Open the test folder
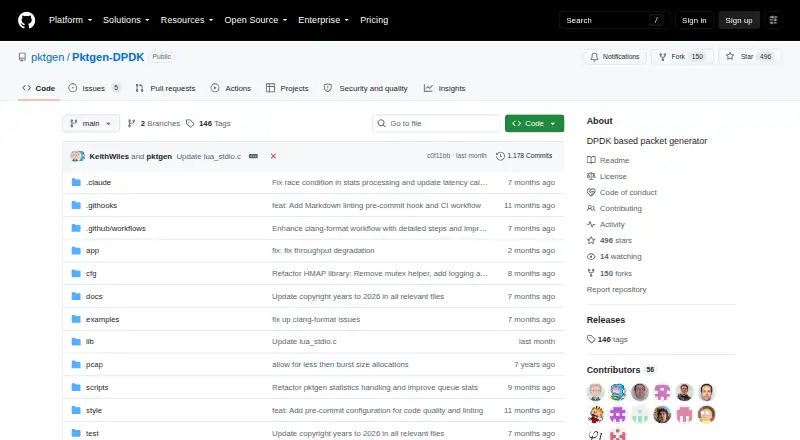This screenshot has width=800, height=440. tap(92, 433)
